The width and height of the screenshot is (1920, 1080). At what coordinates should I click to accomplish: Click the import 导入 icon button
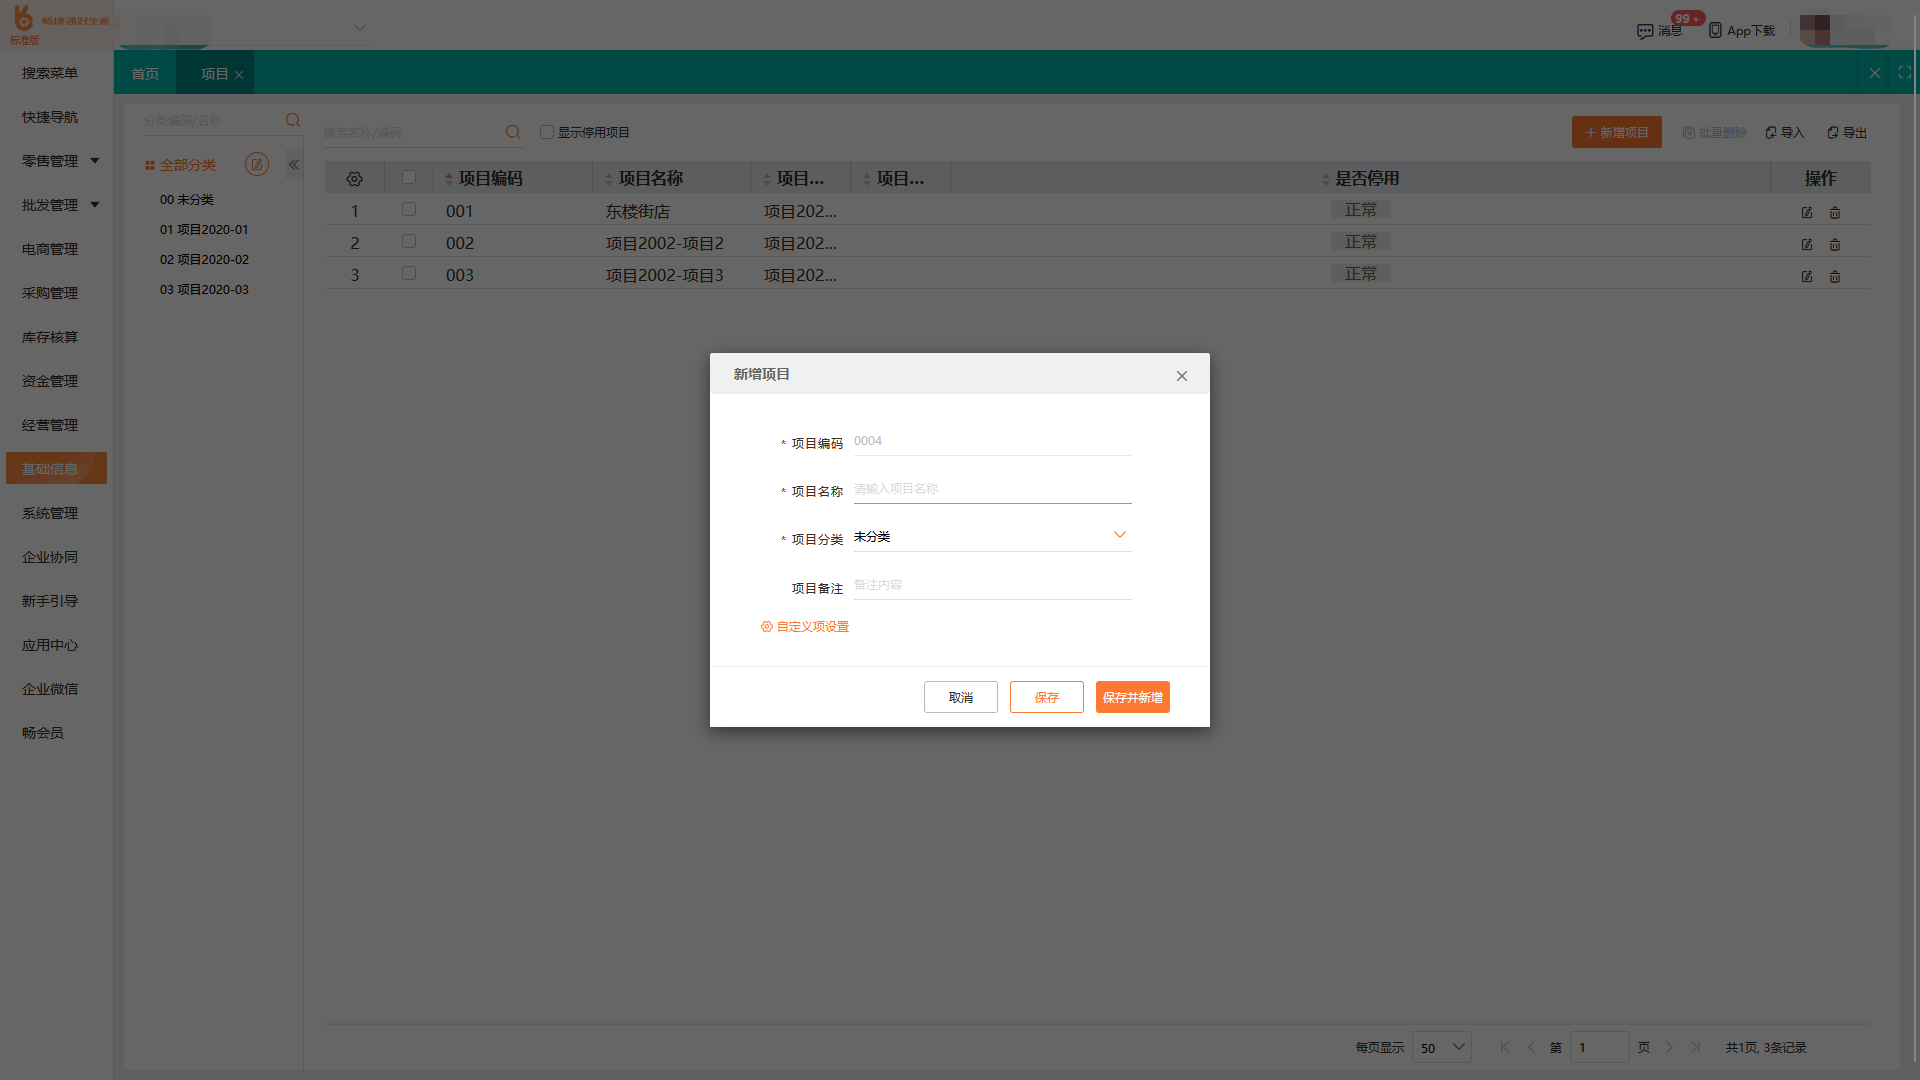1785,131
